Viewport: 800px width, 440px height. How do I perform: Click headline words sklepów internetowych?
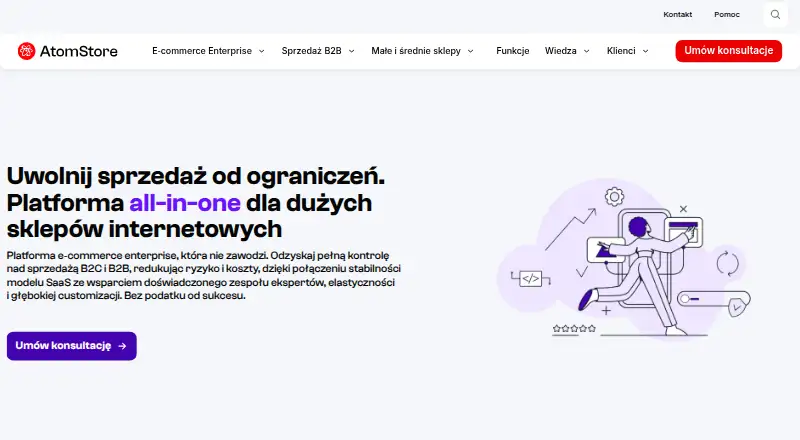pos(144,229)
